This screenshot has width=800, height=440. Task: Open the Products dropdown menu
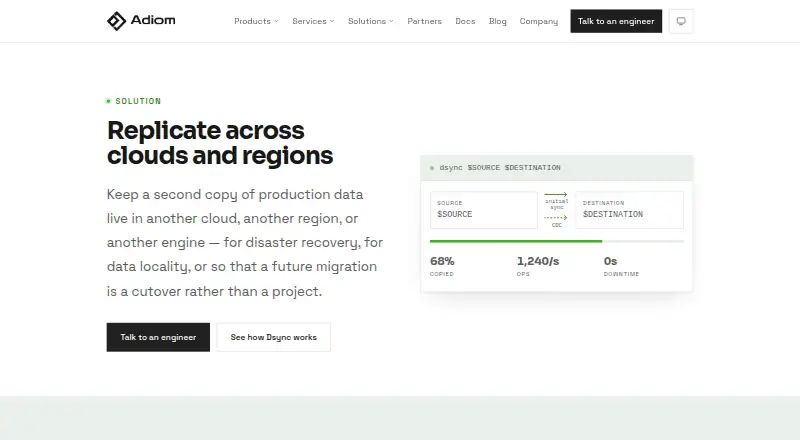click(256, 21)
